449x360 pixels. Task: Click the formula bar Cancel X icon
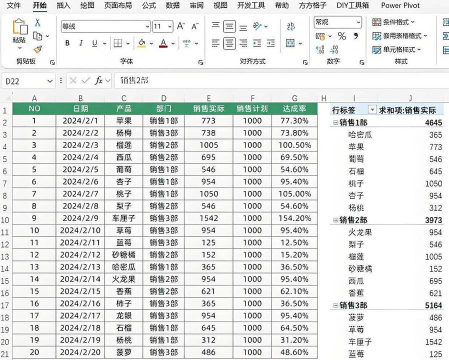click(73, 81)
